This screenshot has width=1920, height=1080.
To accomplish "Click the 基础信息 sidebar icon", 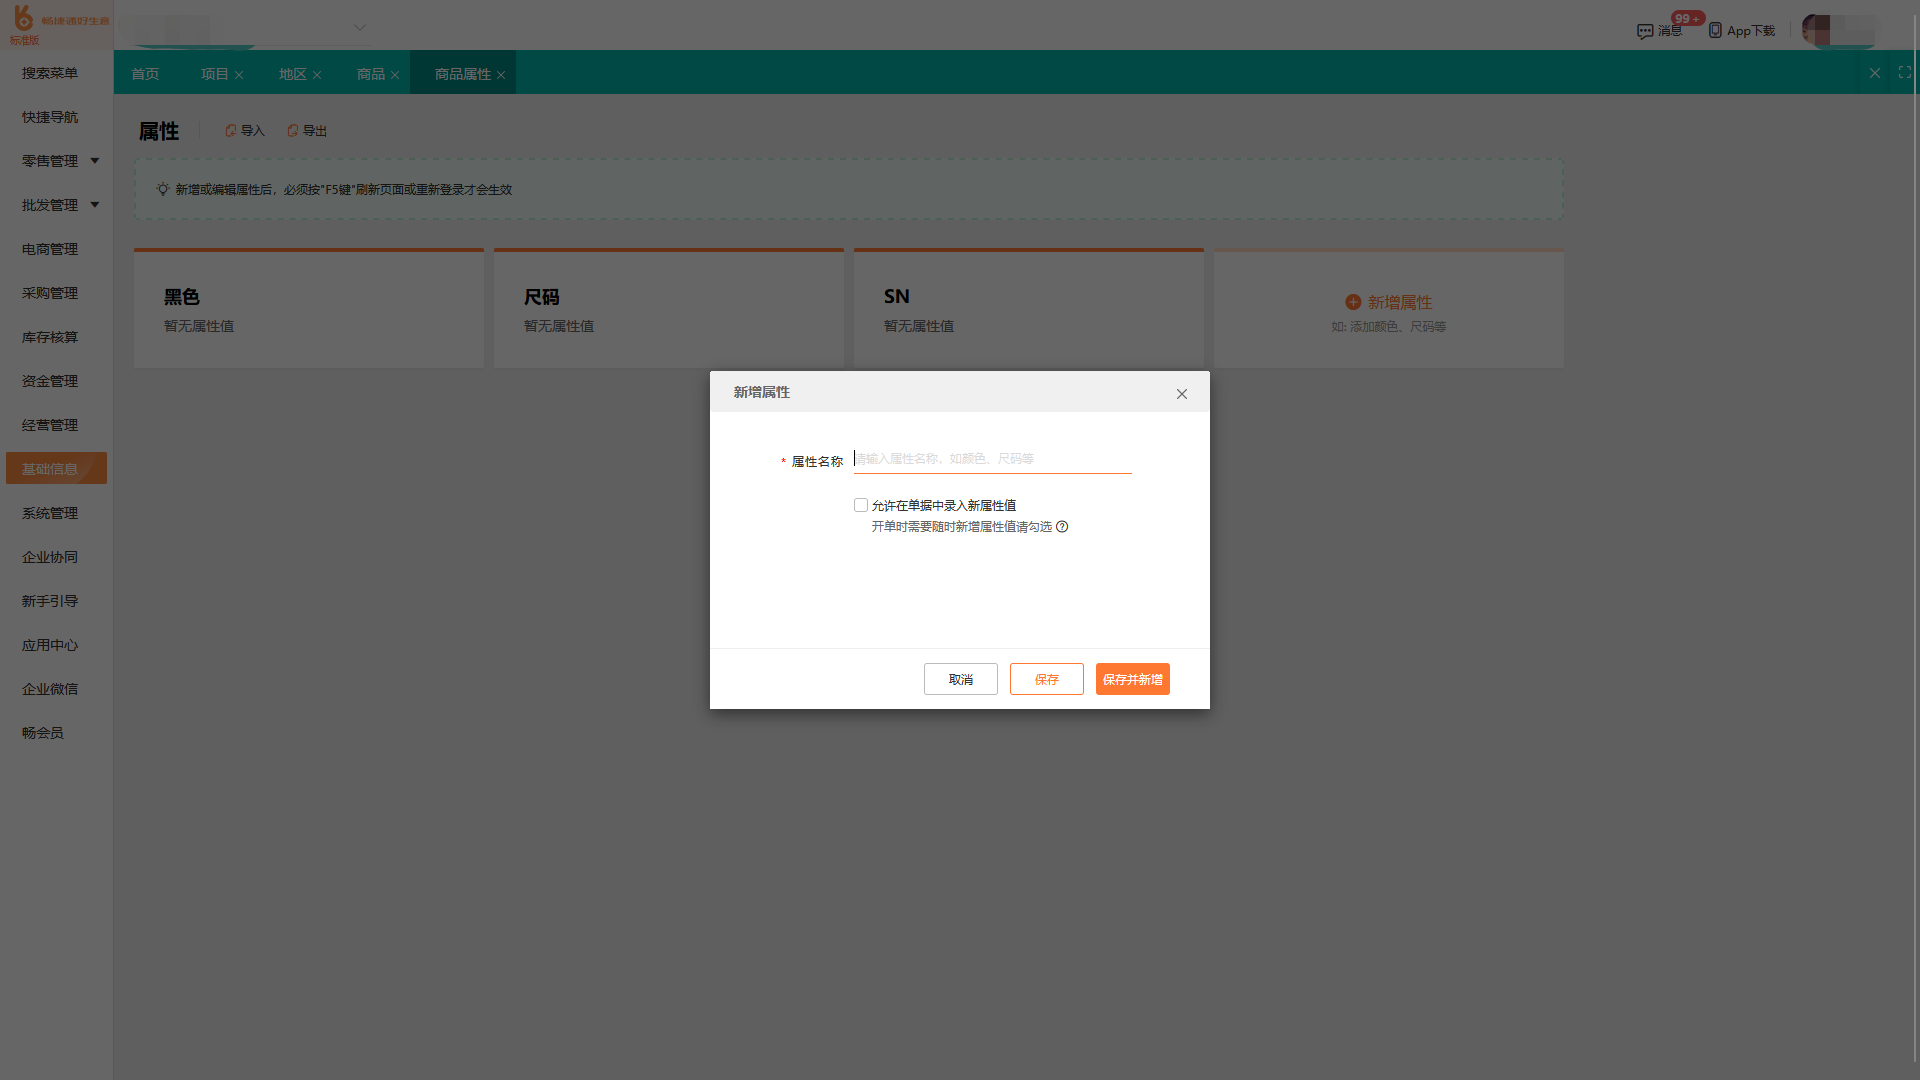I will [54, 468].
